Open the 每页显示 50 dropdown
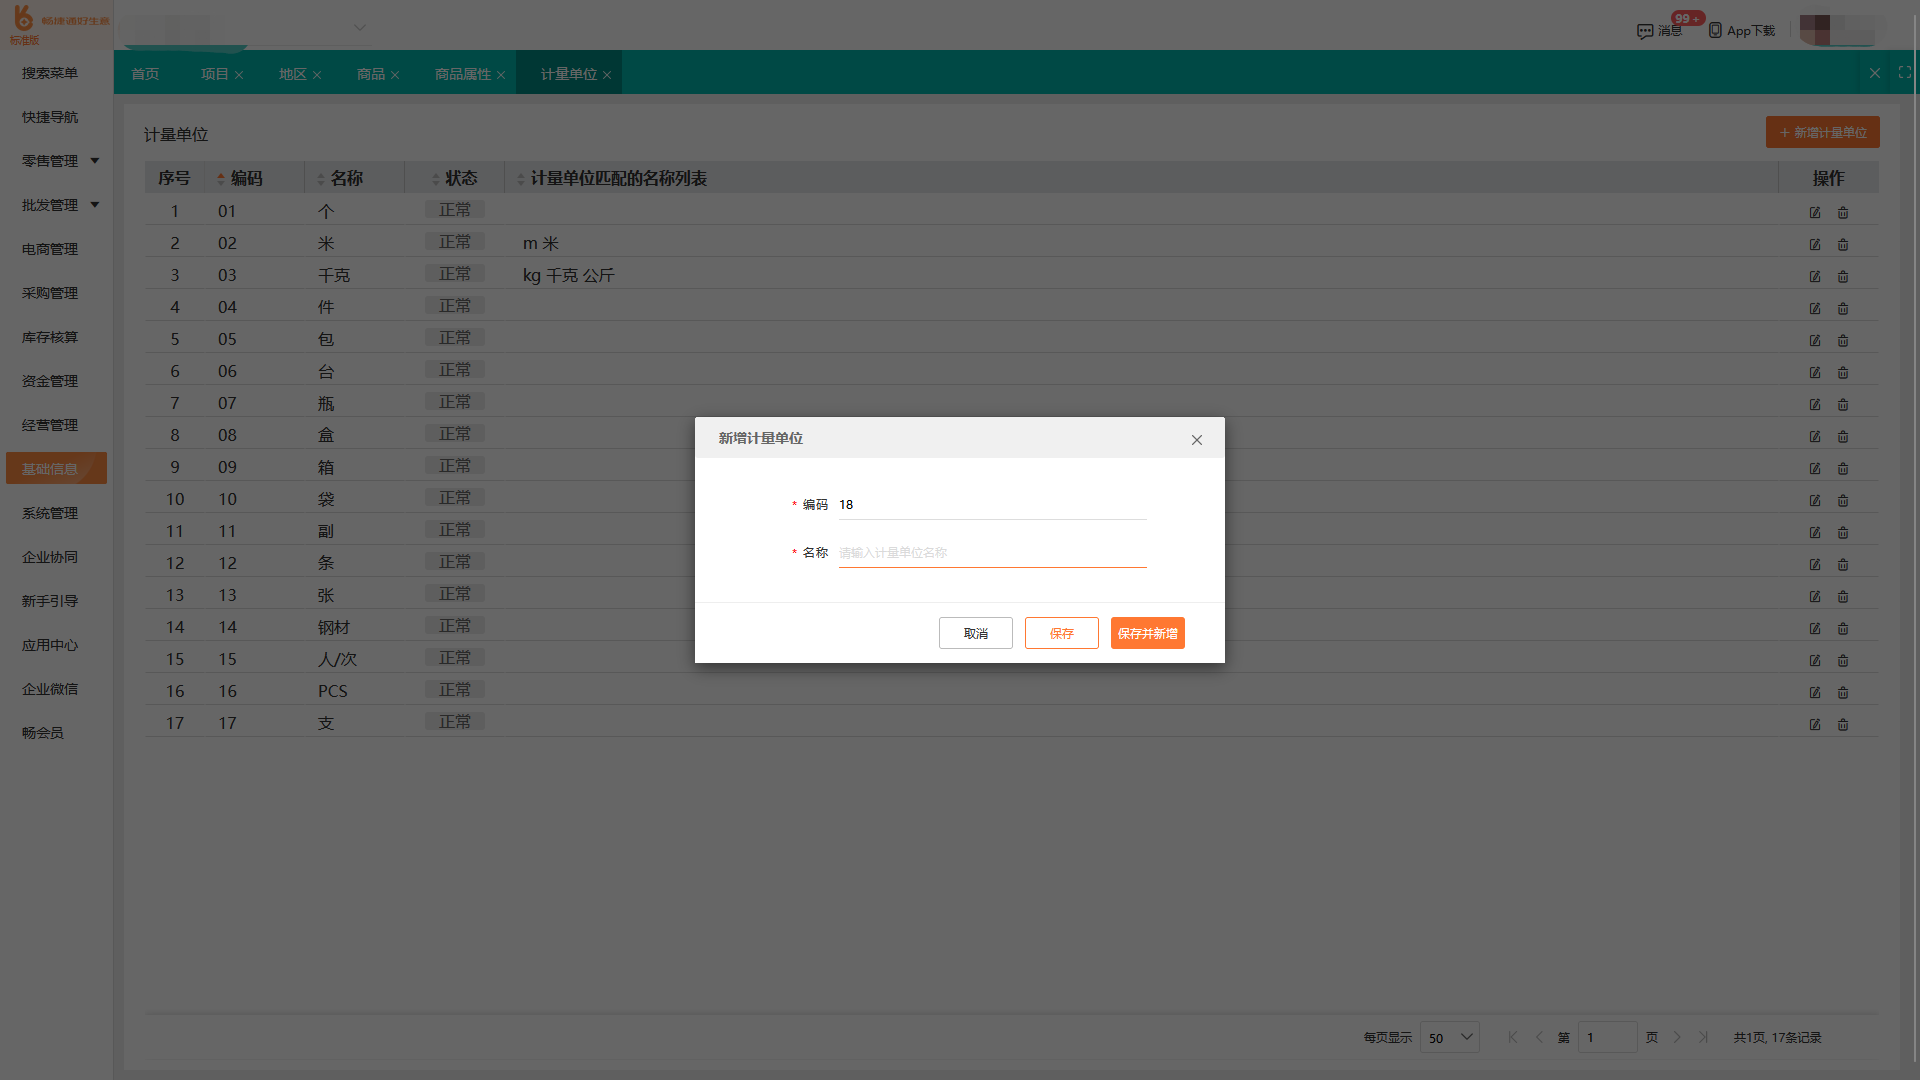This screenshot has width=1920, height=1080. (x=1449, y=1038)
